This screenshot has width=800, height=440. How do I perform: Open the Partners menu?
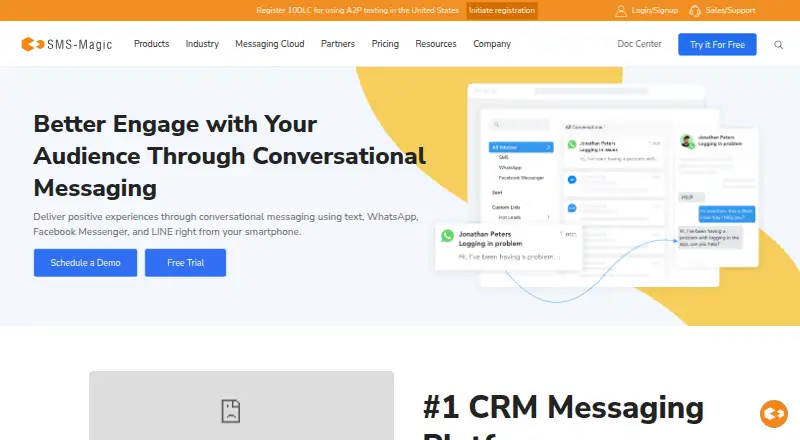pos(338,44)
